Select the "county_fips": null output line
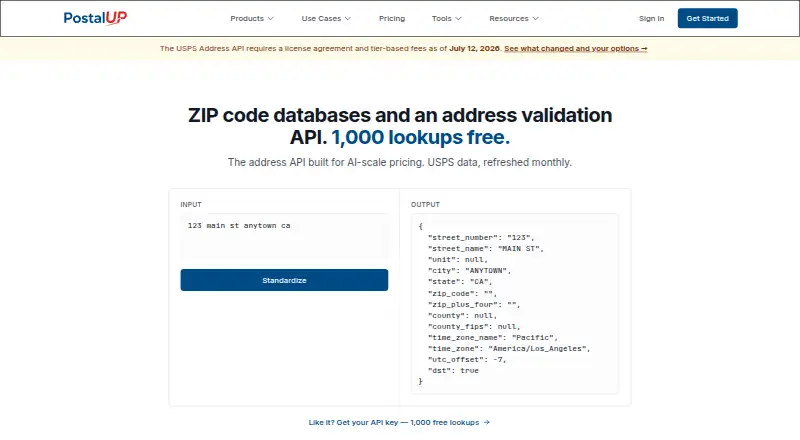 click(x=474, y=327)
